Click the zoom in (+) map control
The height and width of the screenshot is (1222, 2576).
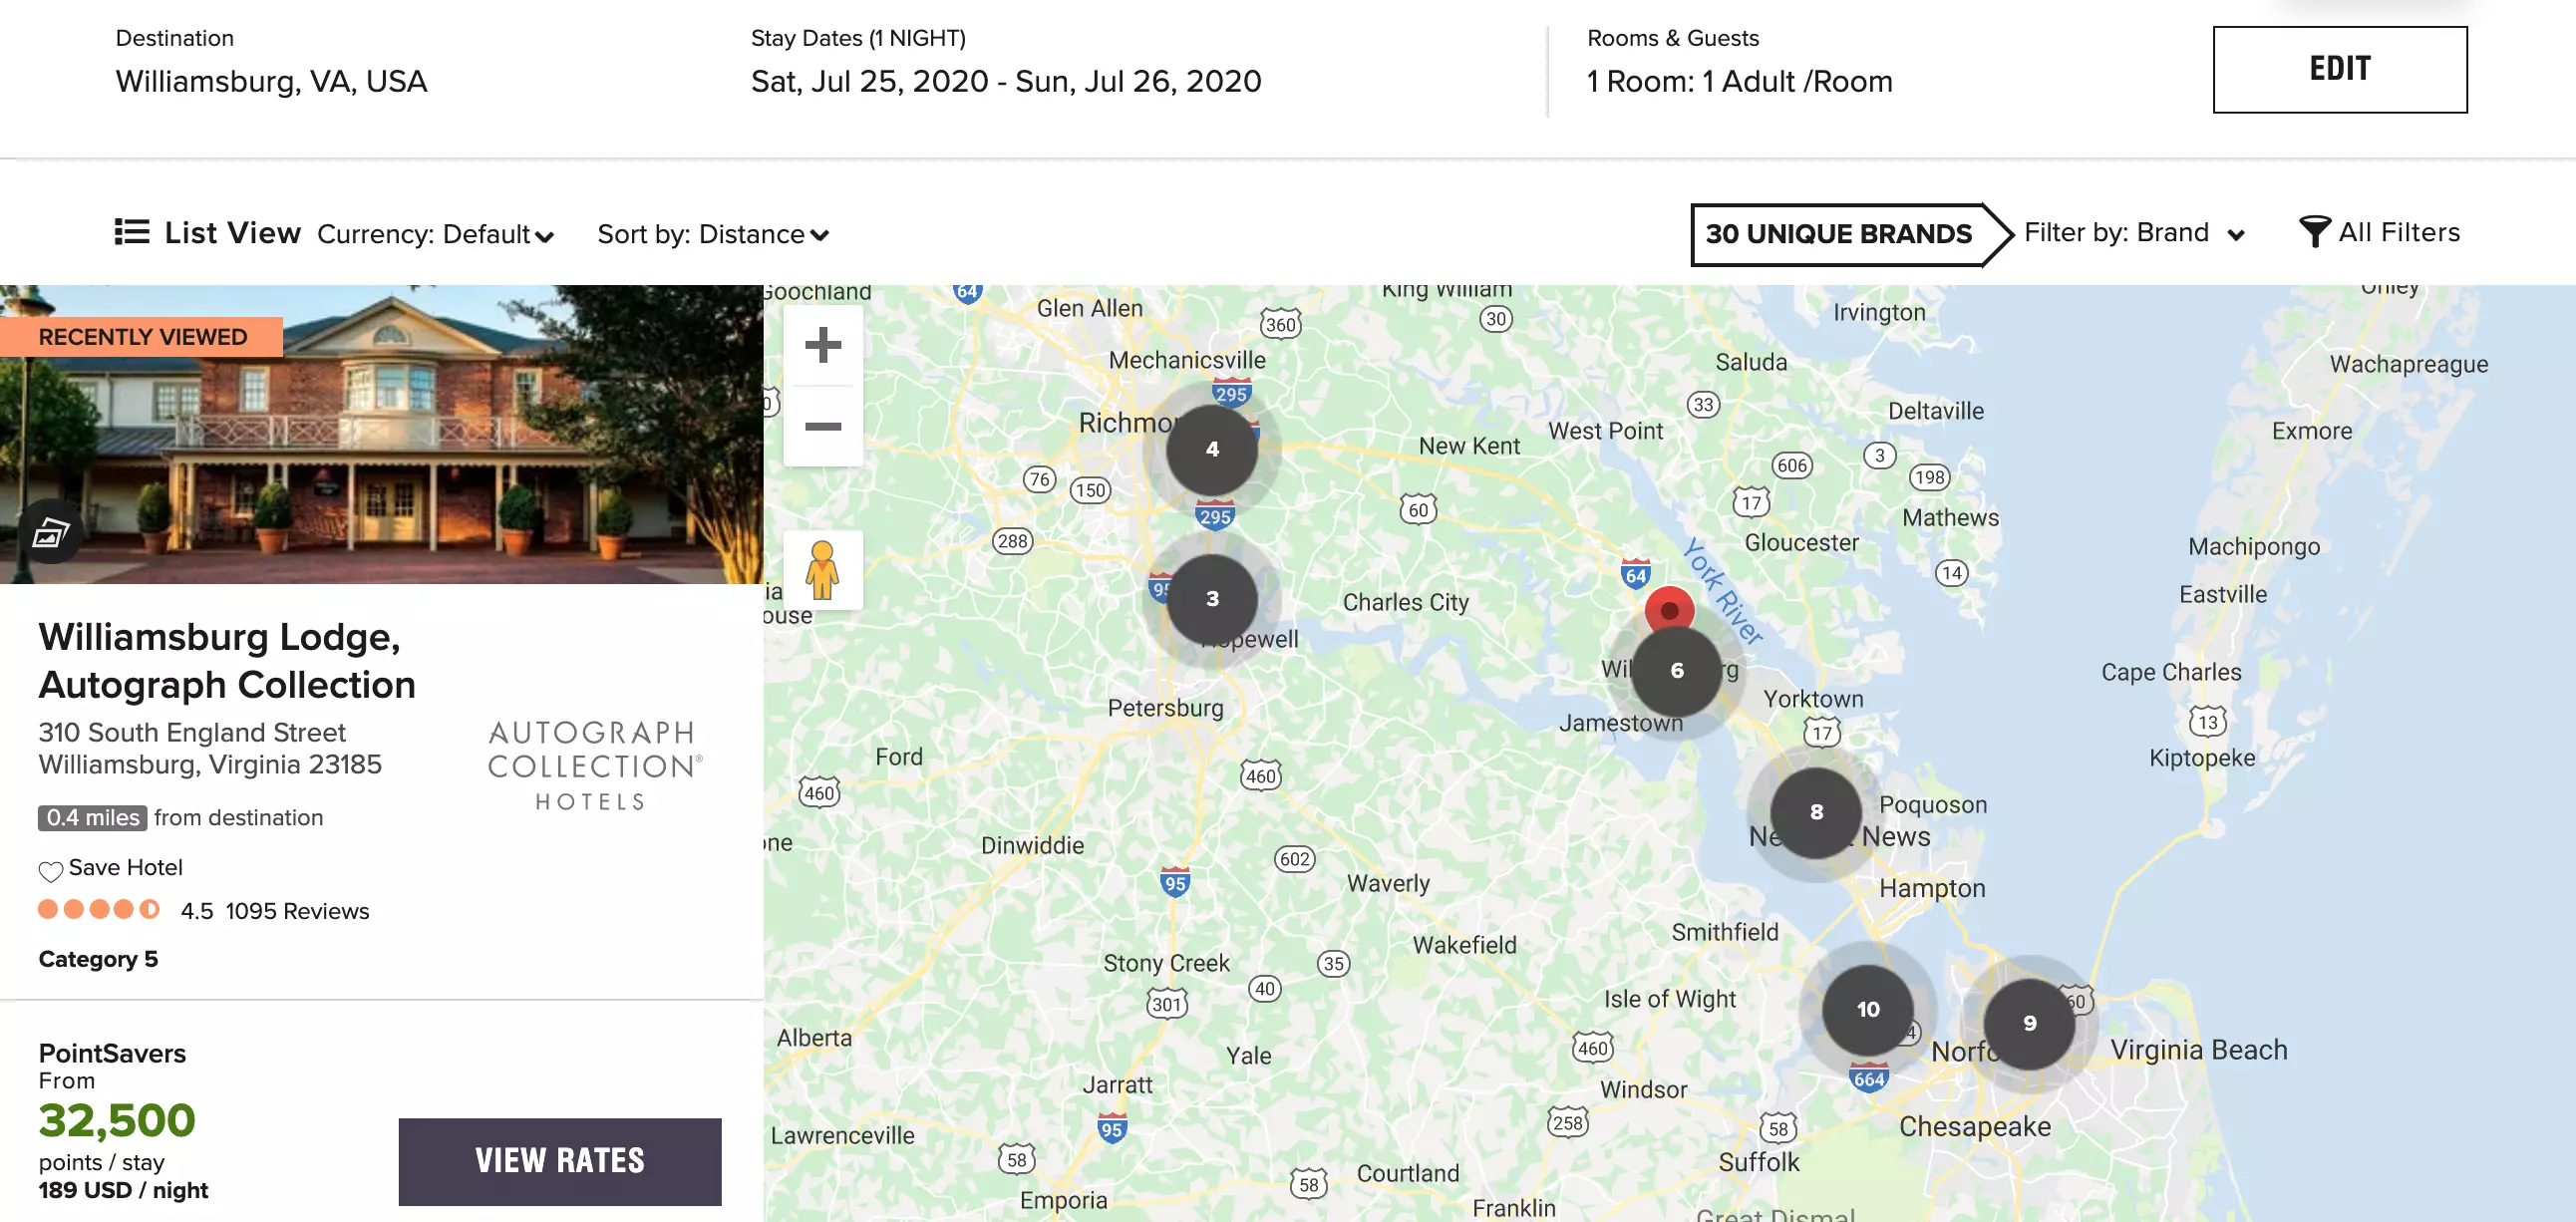(821, 345)
